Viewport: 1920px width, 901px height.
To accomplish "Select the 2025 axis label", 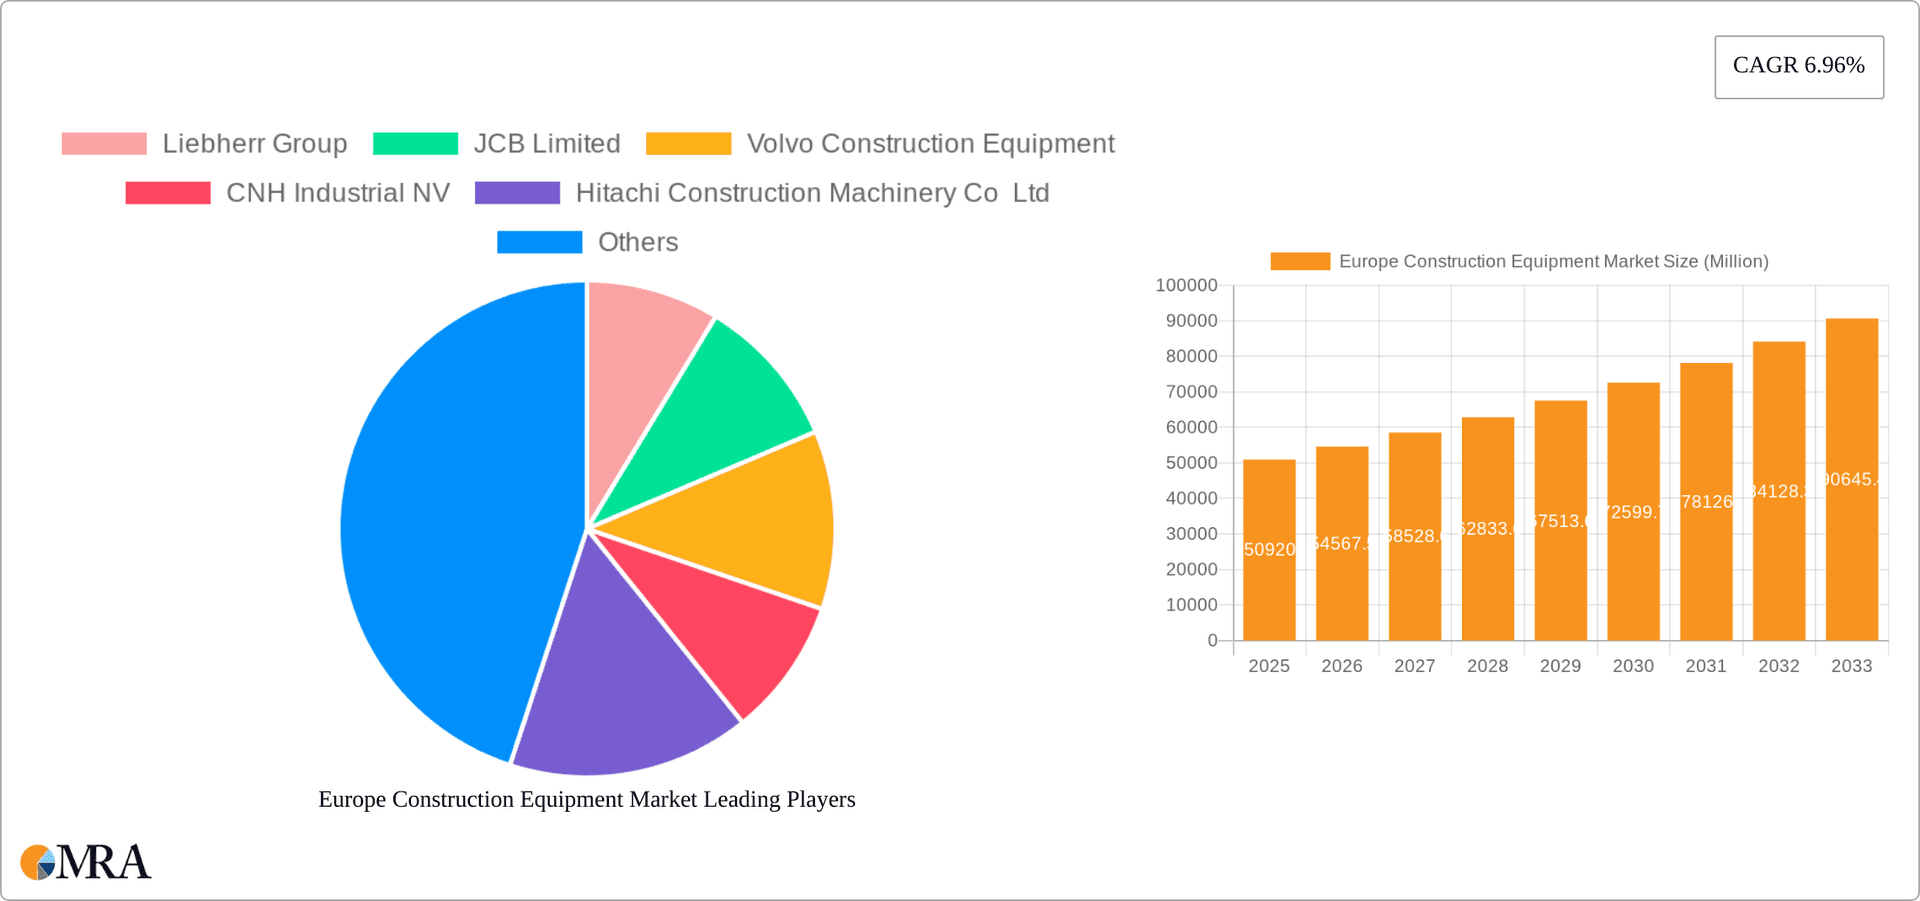I will coord(1269,665).
